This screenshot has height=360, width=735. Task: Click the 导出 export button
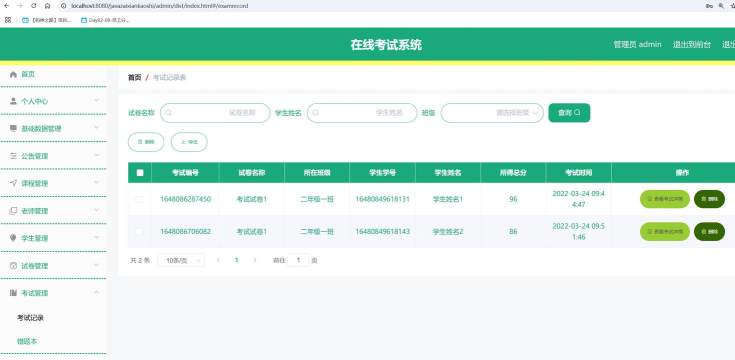pos(189,142)
